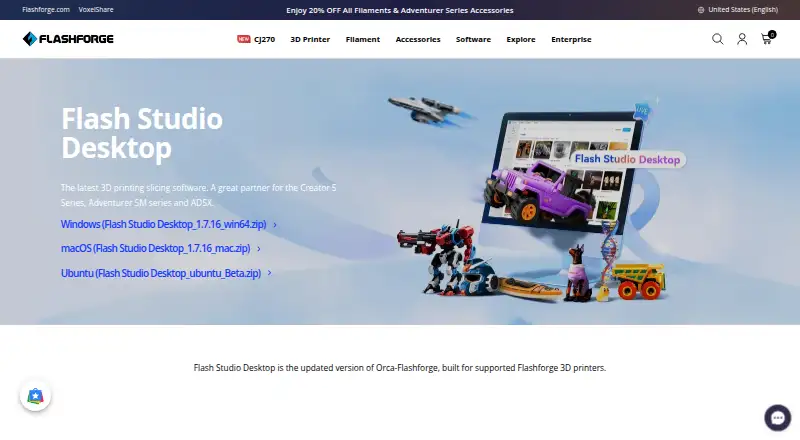Visit VoxelShare link in top bar

[96, 10]
